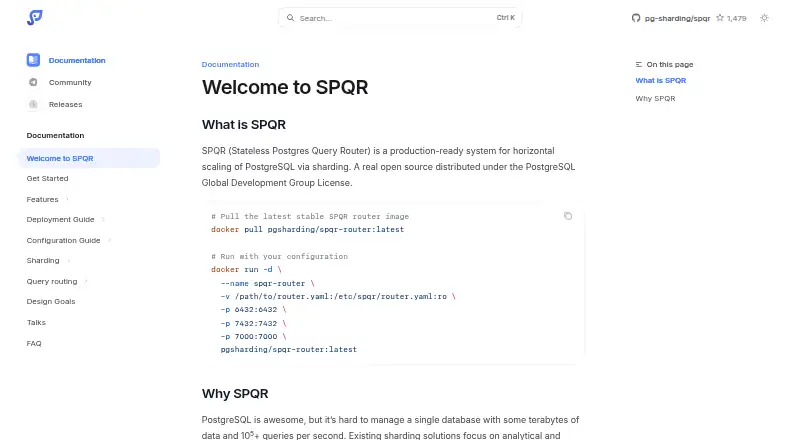Toggle light/dark theme sun icon
Image resolution: width=800 pixels, height=440 pixels.
point(764,18)
